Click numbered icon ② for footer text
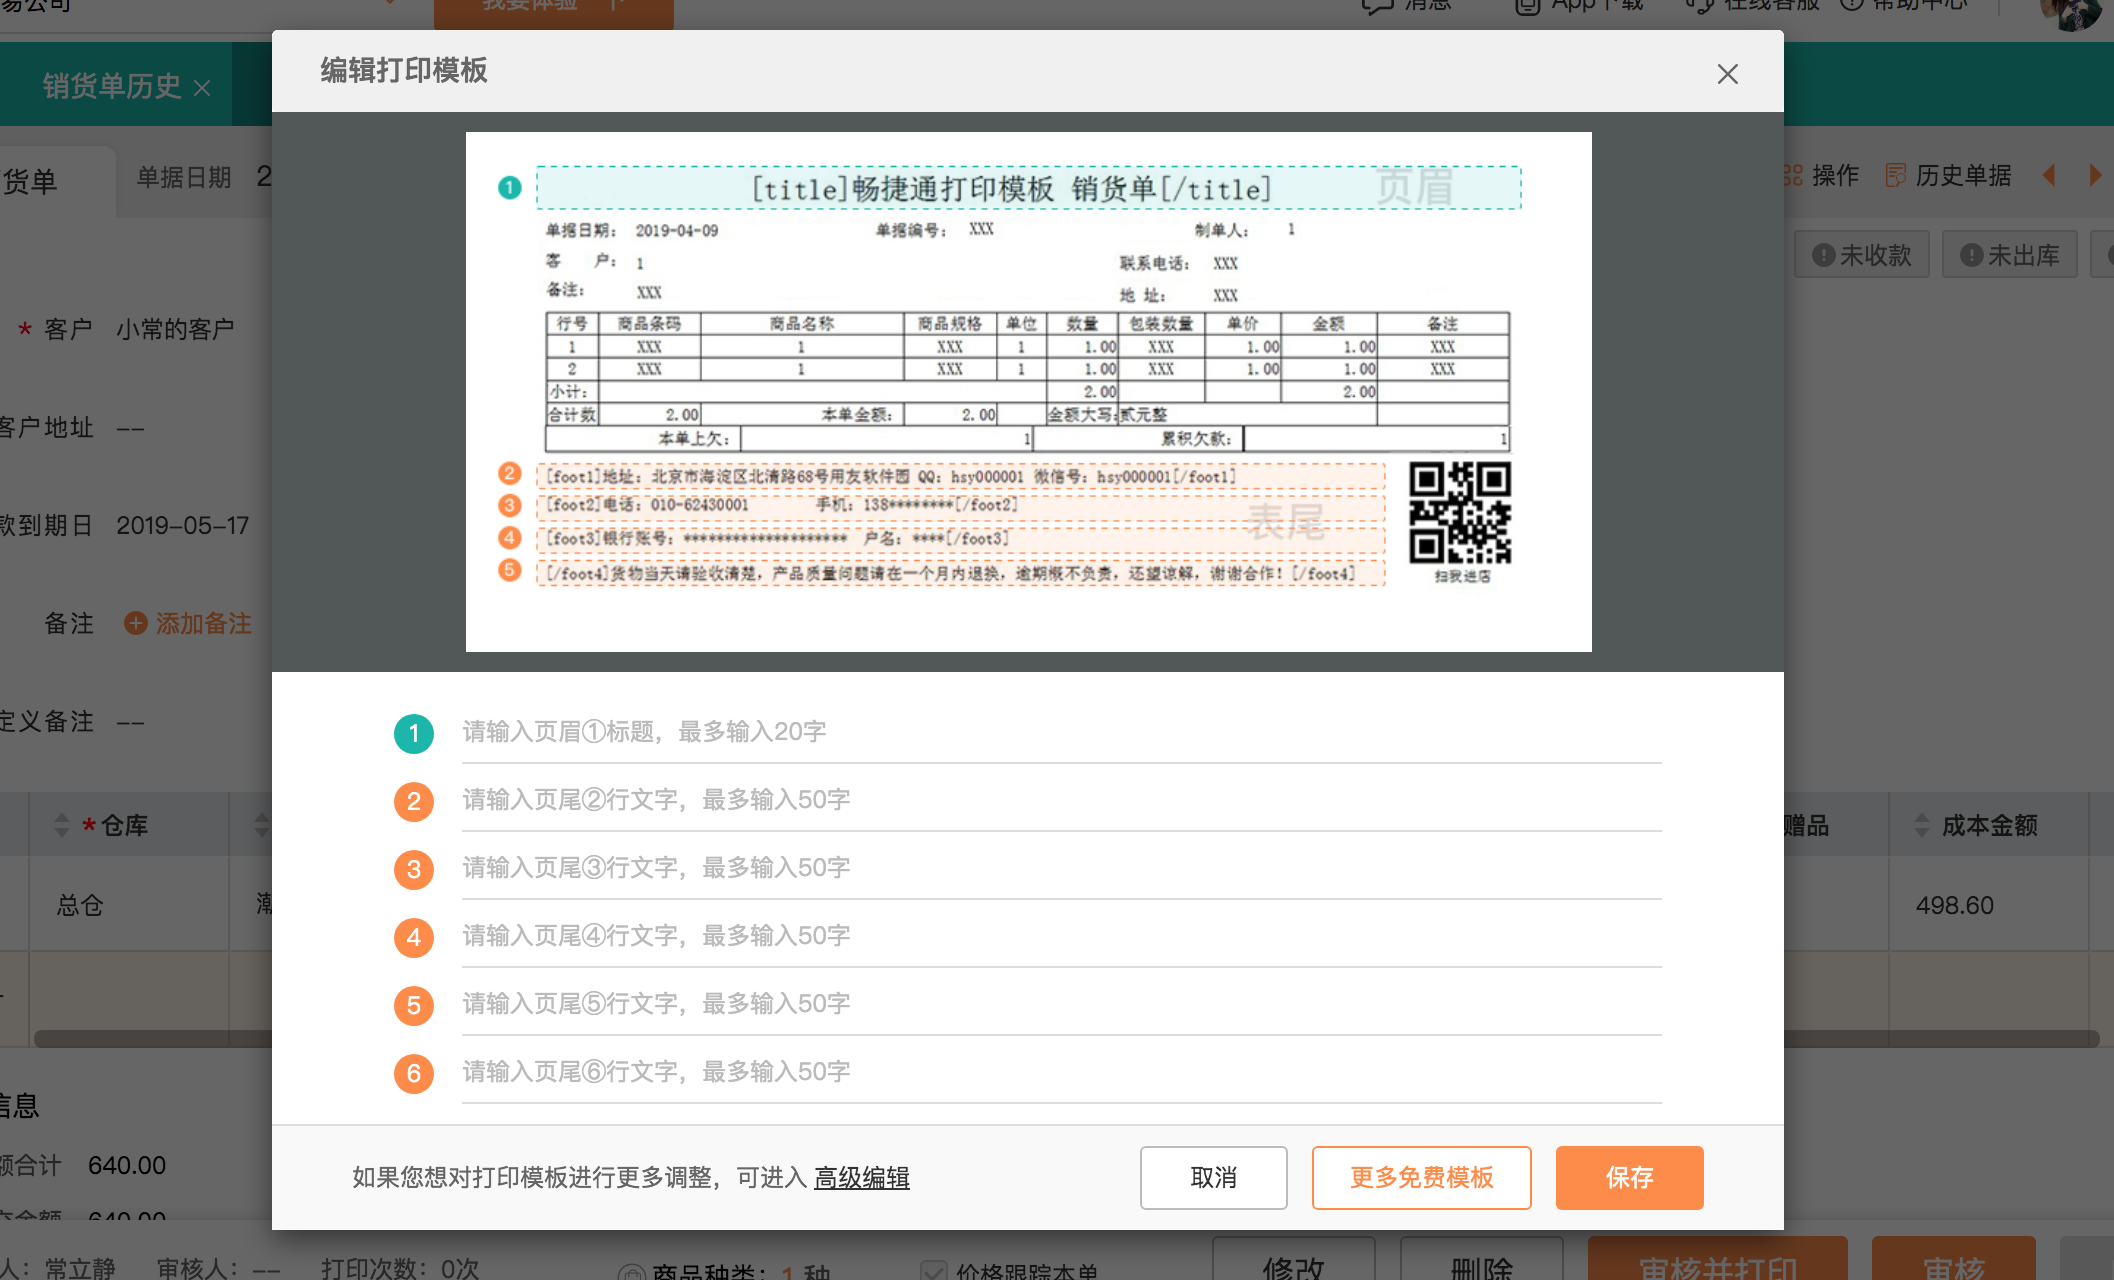Screen dimensions: 2114x1280 pyautogui.click(x=417, y=800)
